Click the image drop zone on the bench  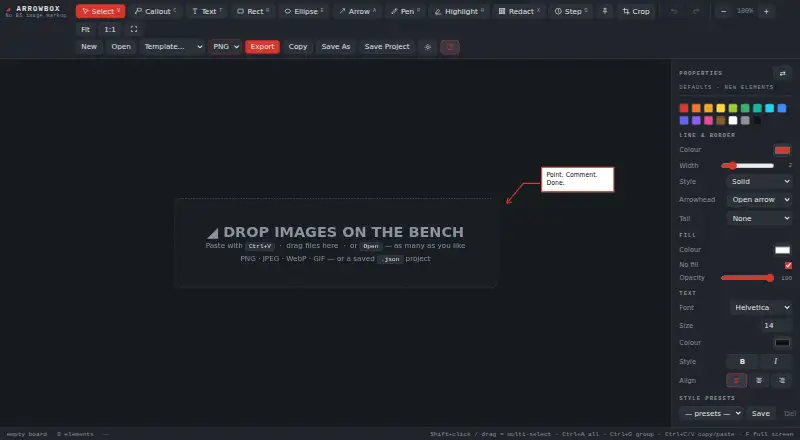(335, 243)
